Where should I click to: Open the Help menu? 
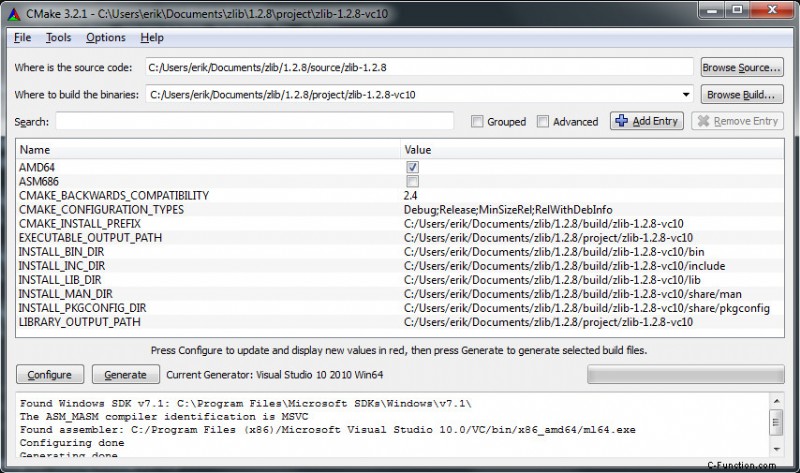pyautogui.click(x=152, y=38)
